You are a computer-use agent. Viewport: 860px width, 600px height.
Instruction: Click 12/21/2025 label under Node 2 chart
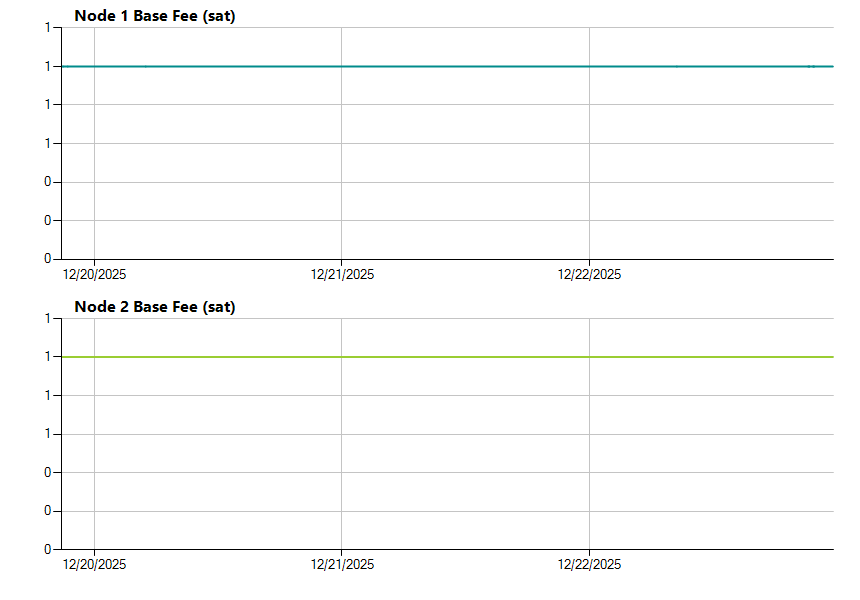342,565
